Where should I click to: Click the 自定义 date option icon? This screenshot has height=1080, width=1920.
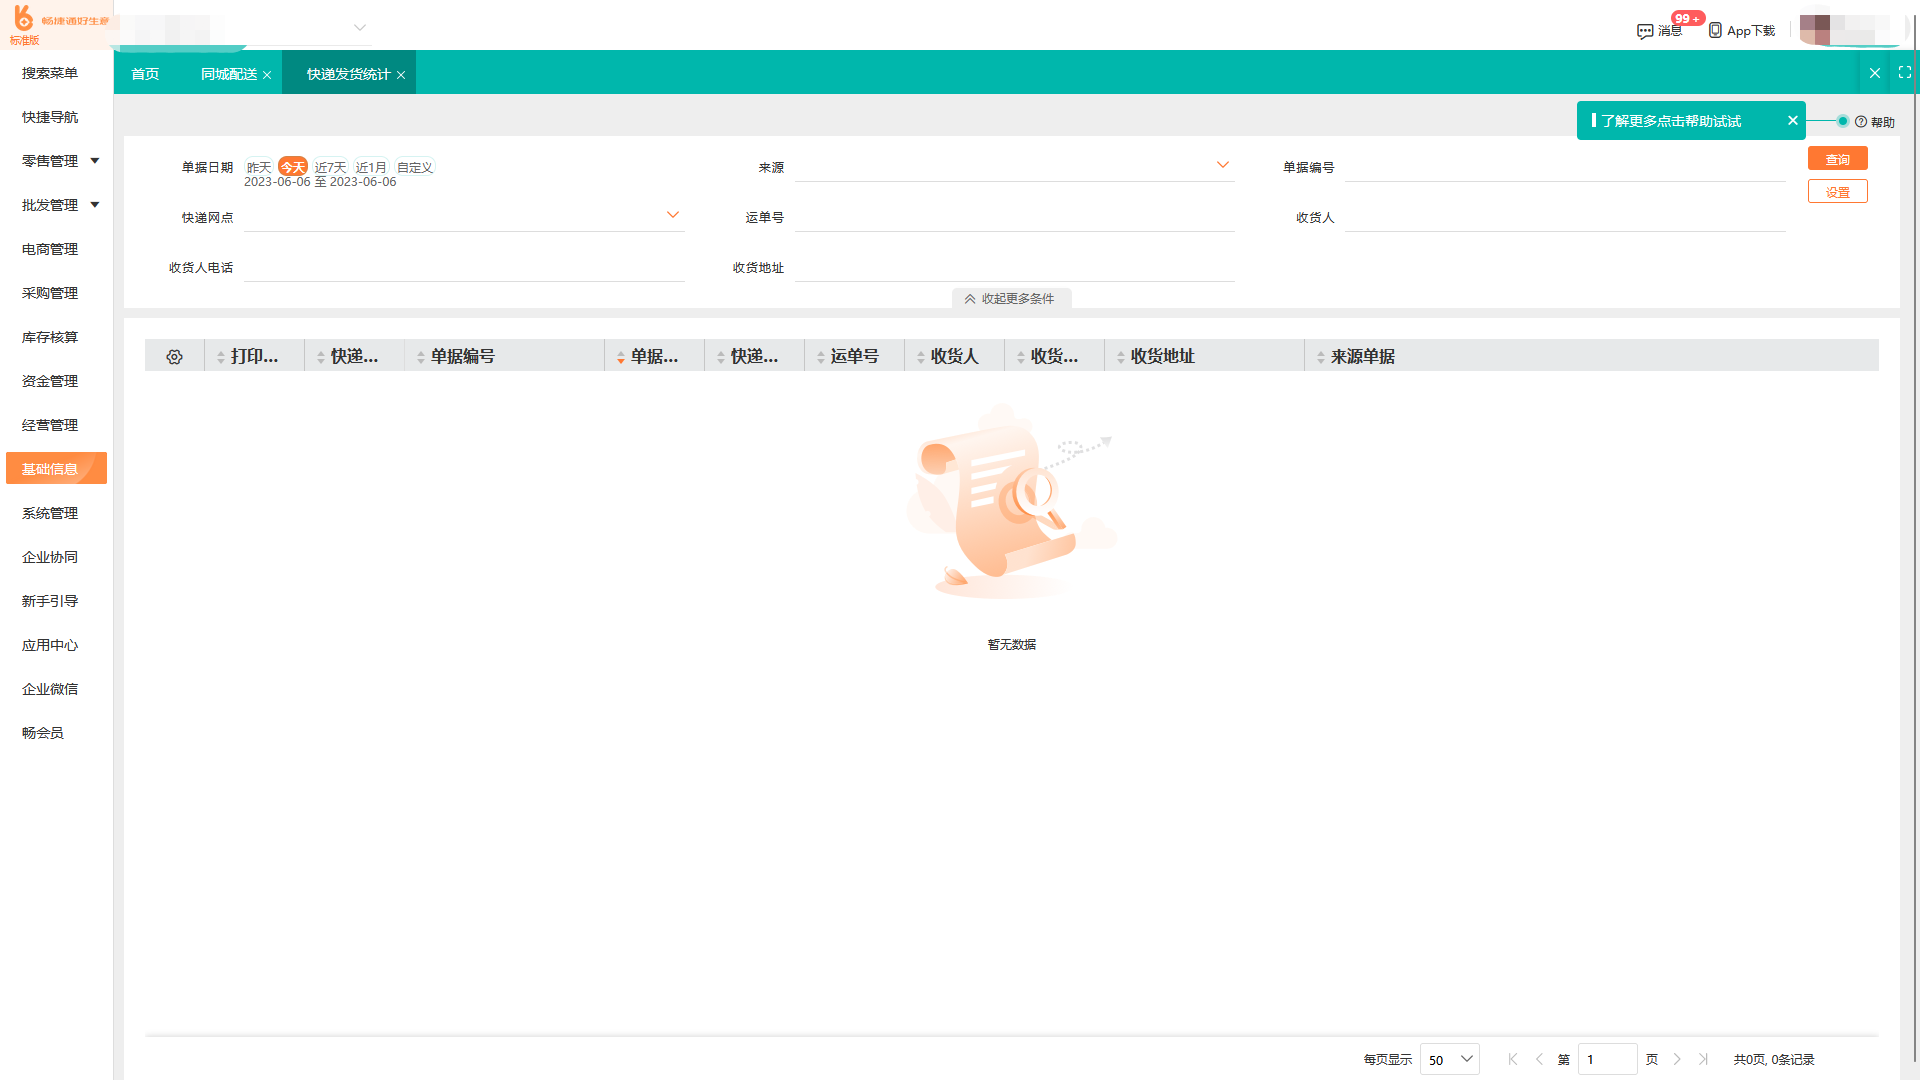click(413, 166)
